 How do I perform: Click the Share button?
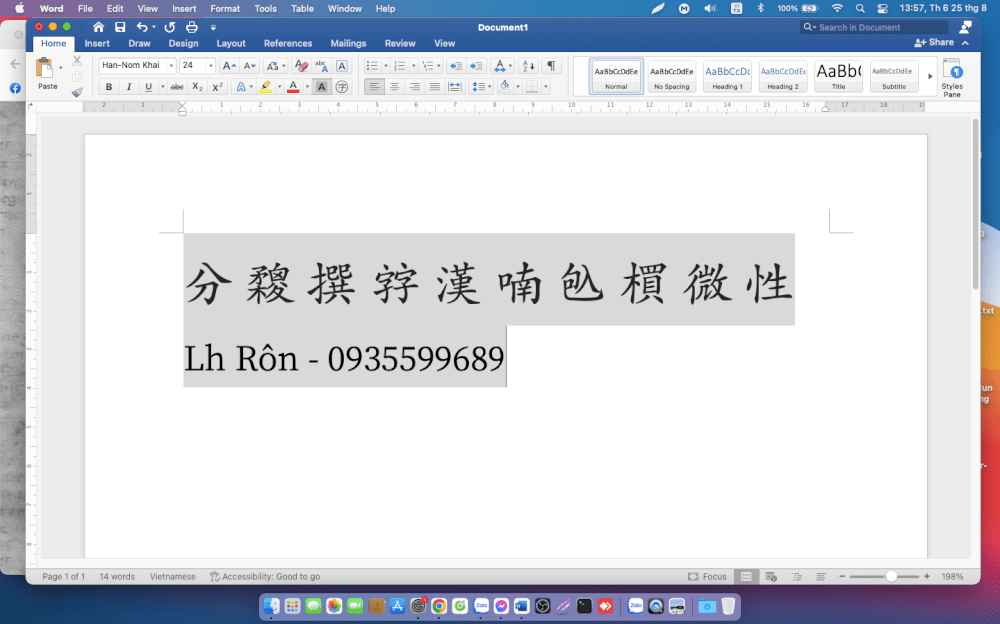pos(934,43)
